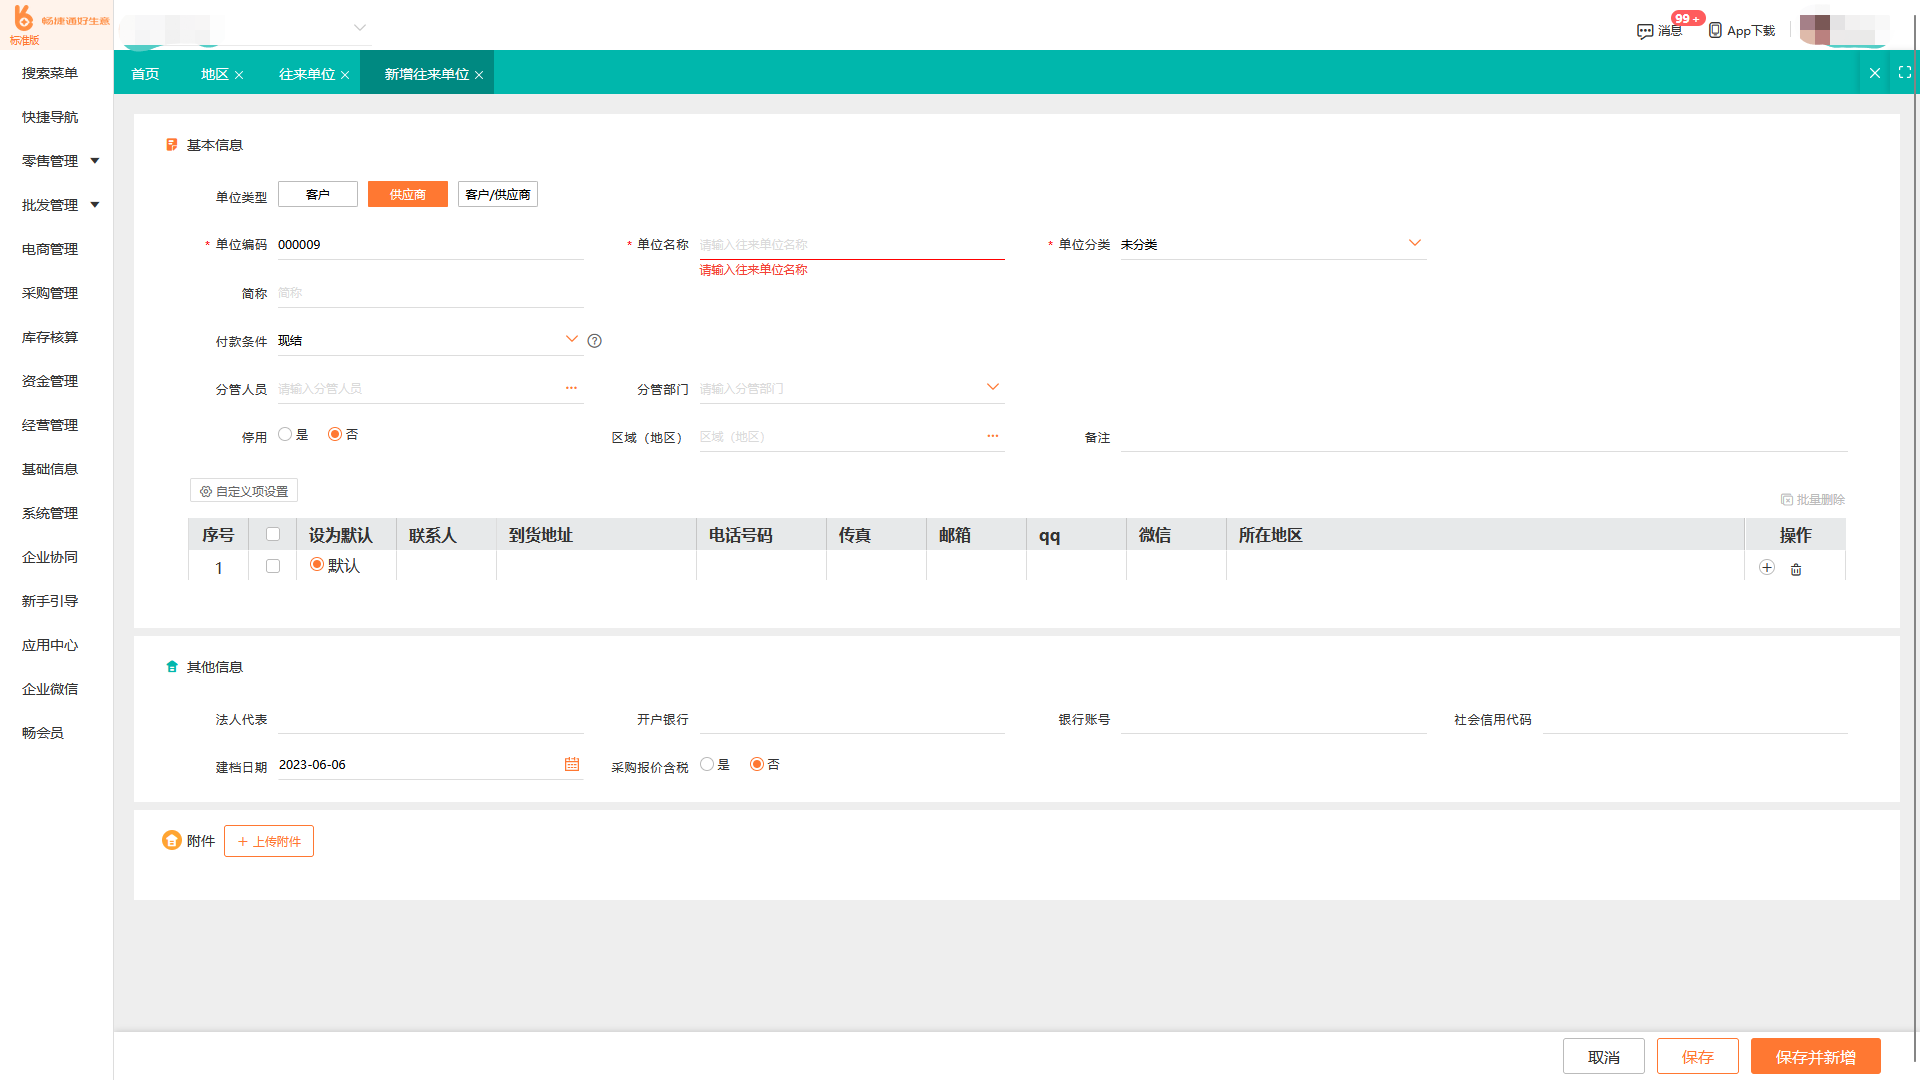Click the 上传附件 button
Viewport: 1920px width, 1080px height.
[x=270, y=841]
